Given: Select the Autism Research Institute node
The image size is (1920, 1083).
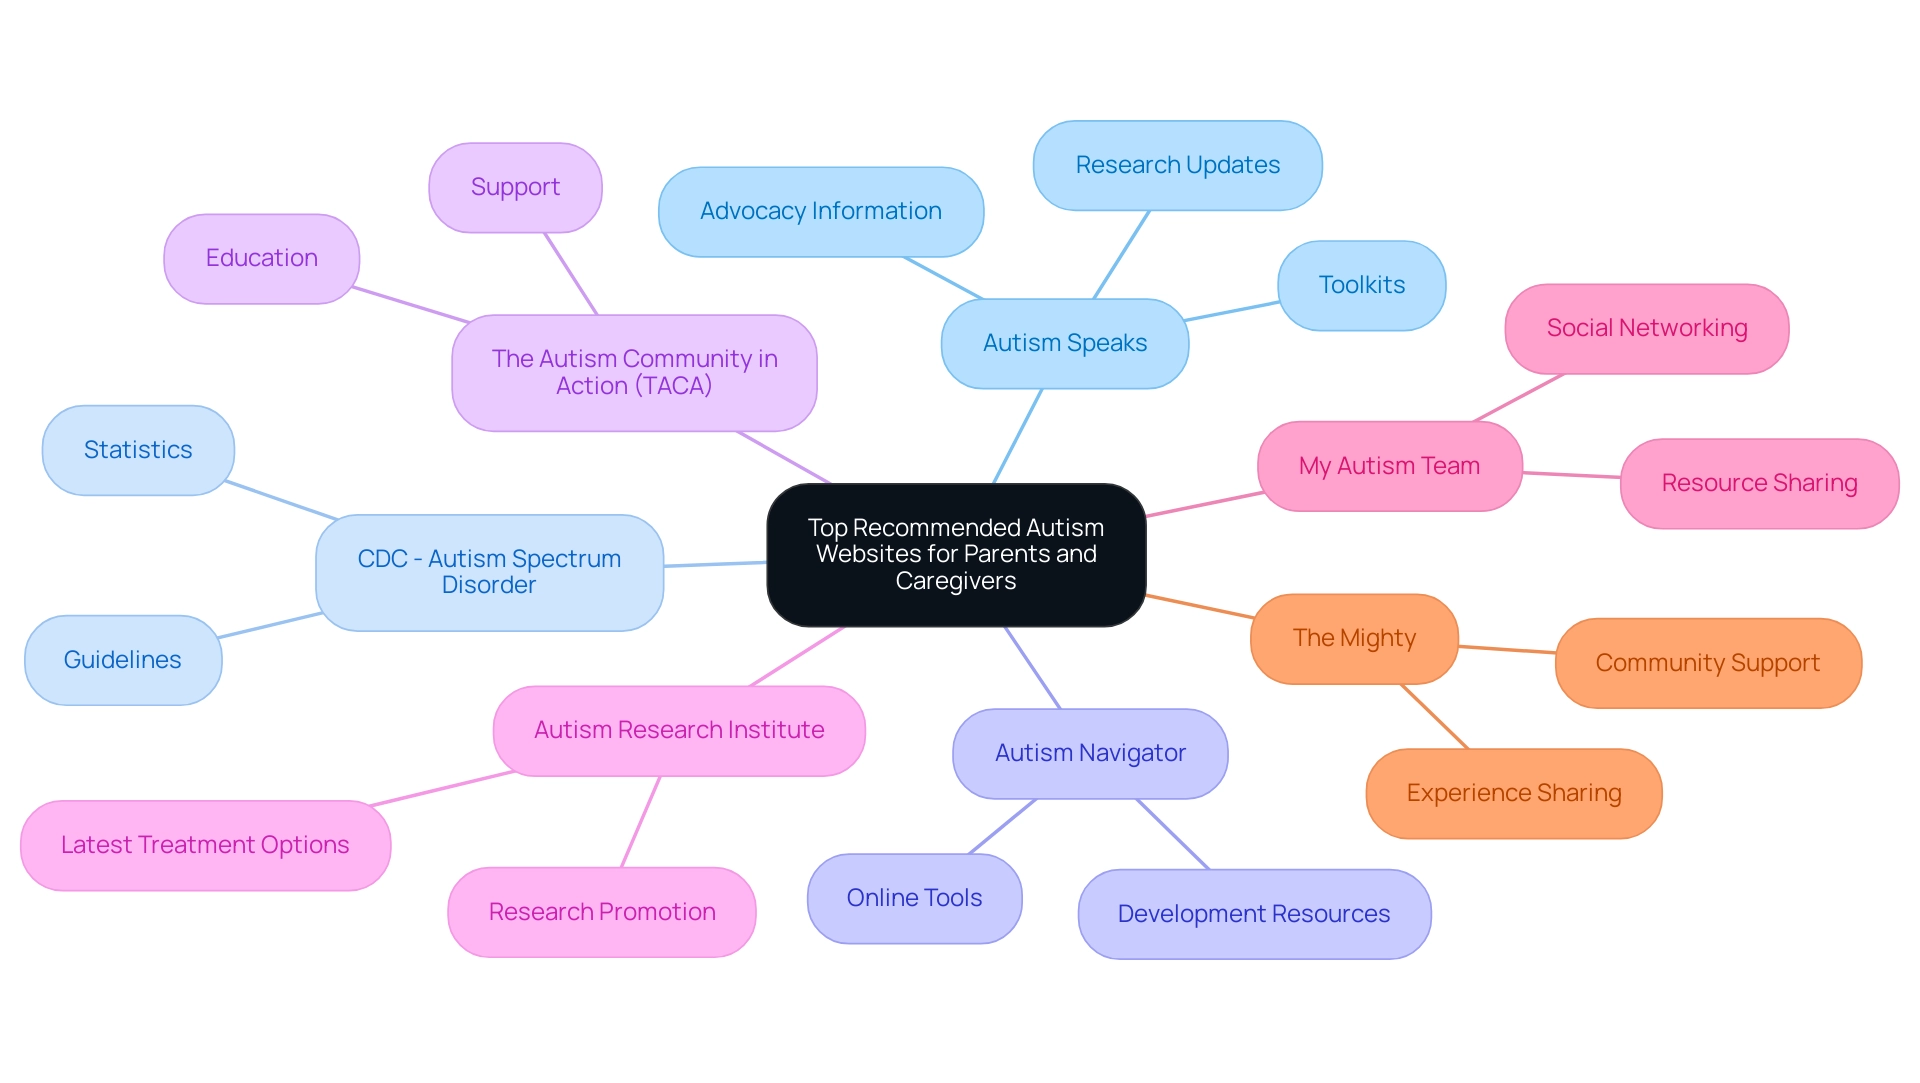Looking at the screenshot, I should tap(675, 737).
